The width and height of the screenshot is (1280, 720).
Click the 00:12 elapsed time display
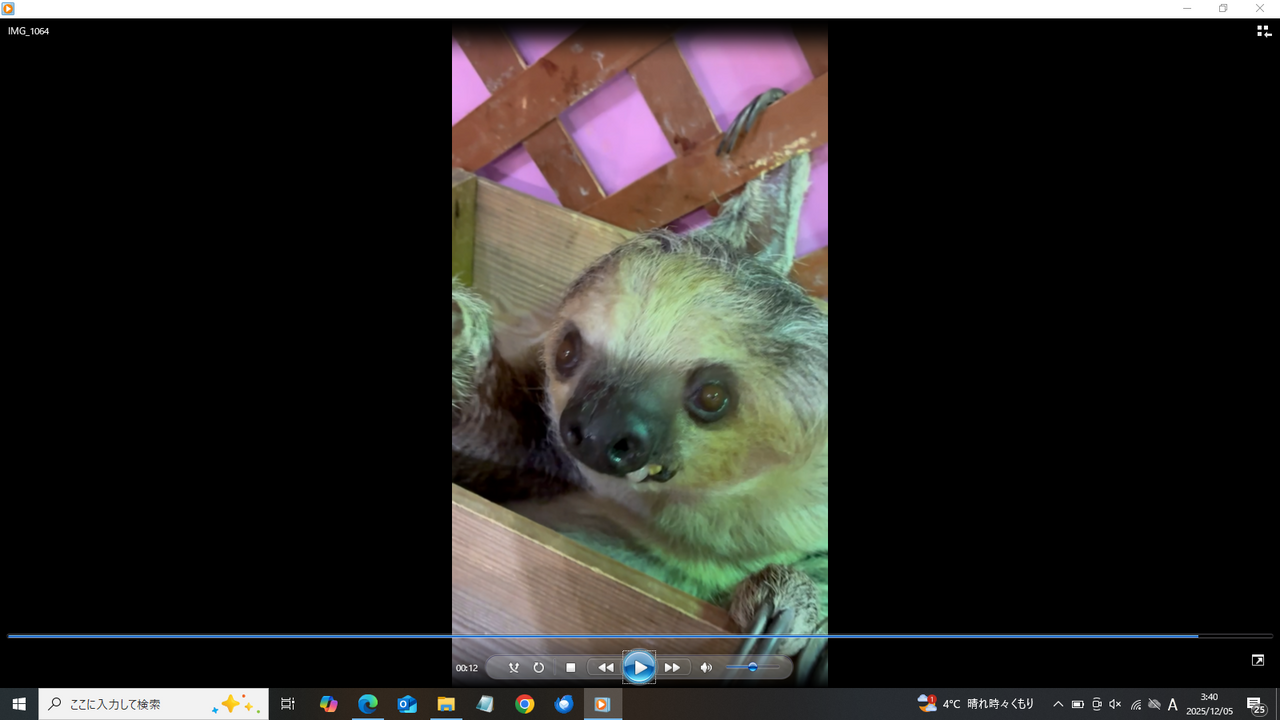point(467,668)
